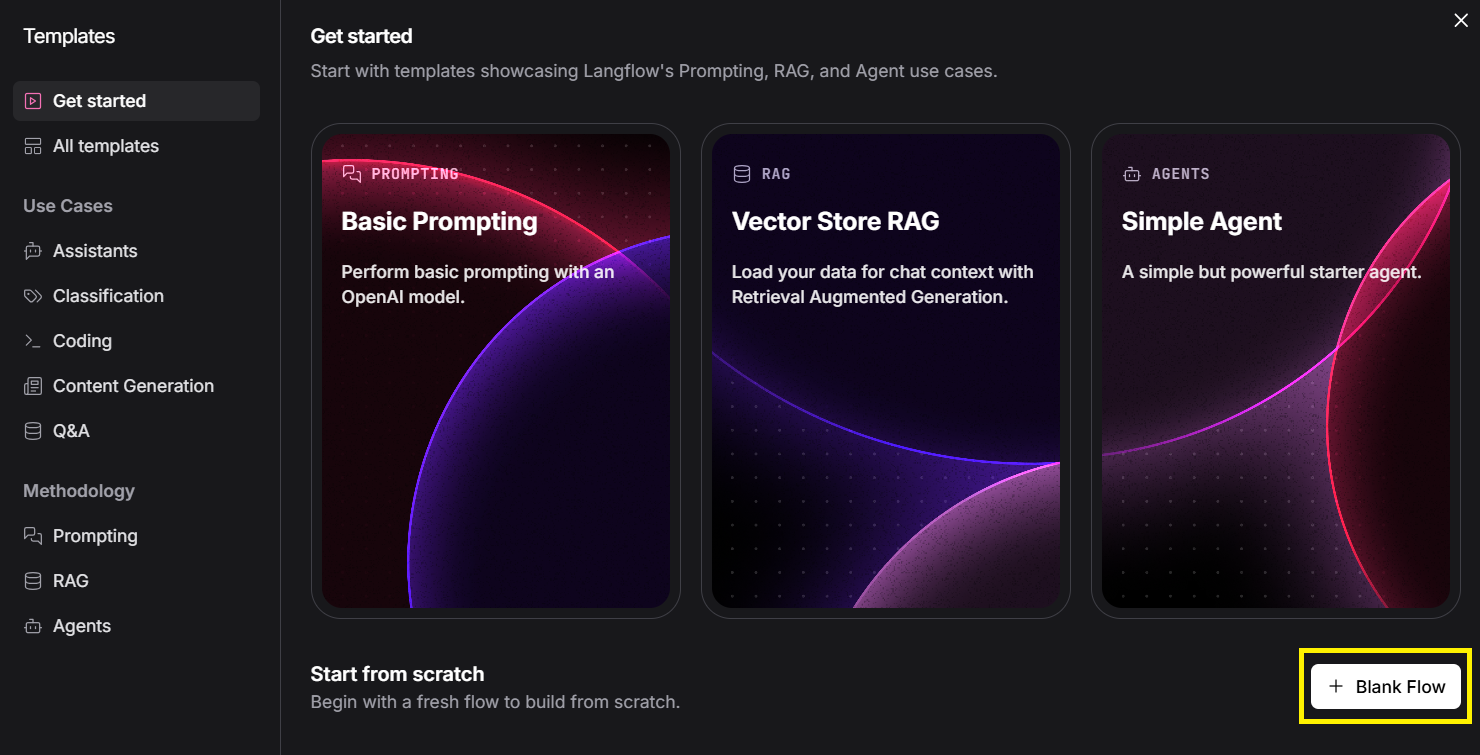Select the Content Generation use case
The image size is (1480, 755).
coord(133,386)
